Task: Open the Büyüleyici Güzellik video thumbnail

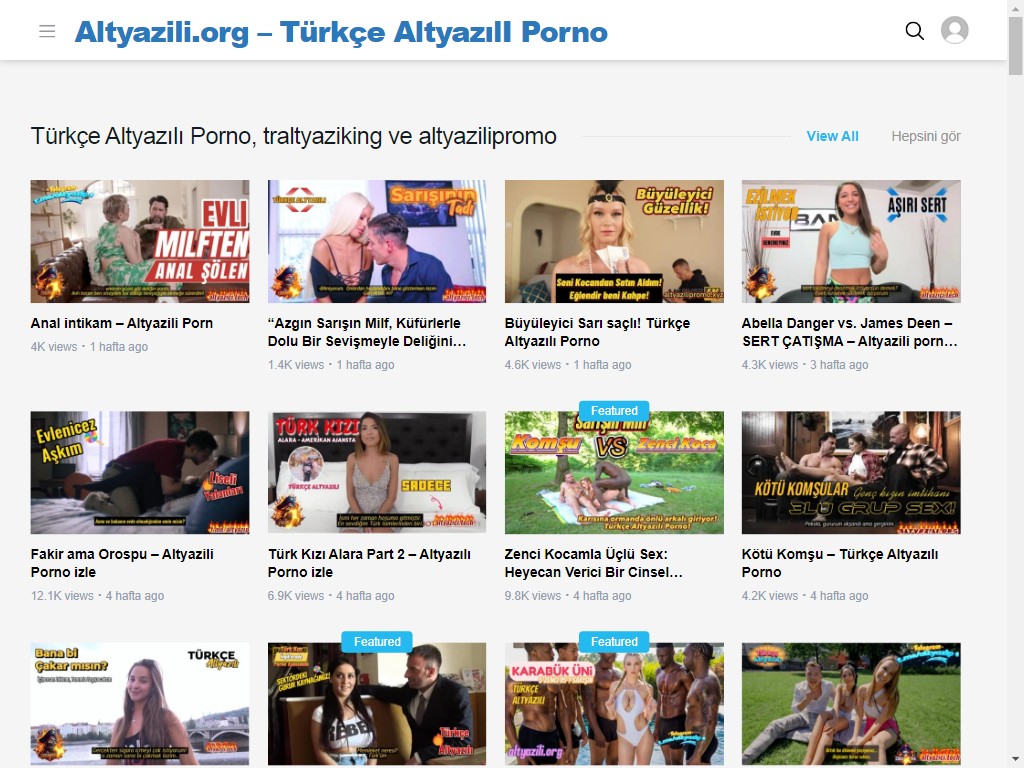Action: tap(614, 241)
